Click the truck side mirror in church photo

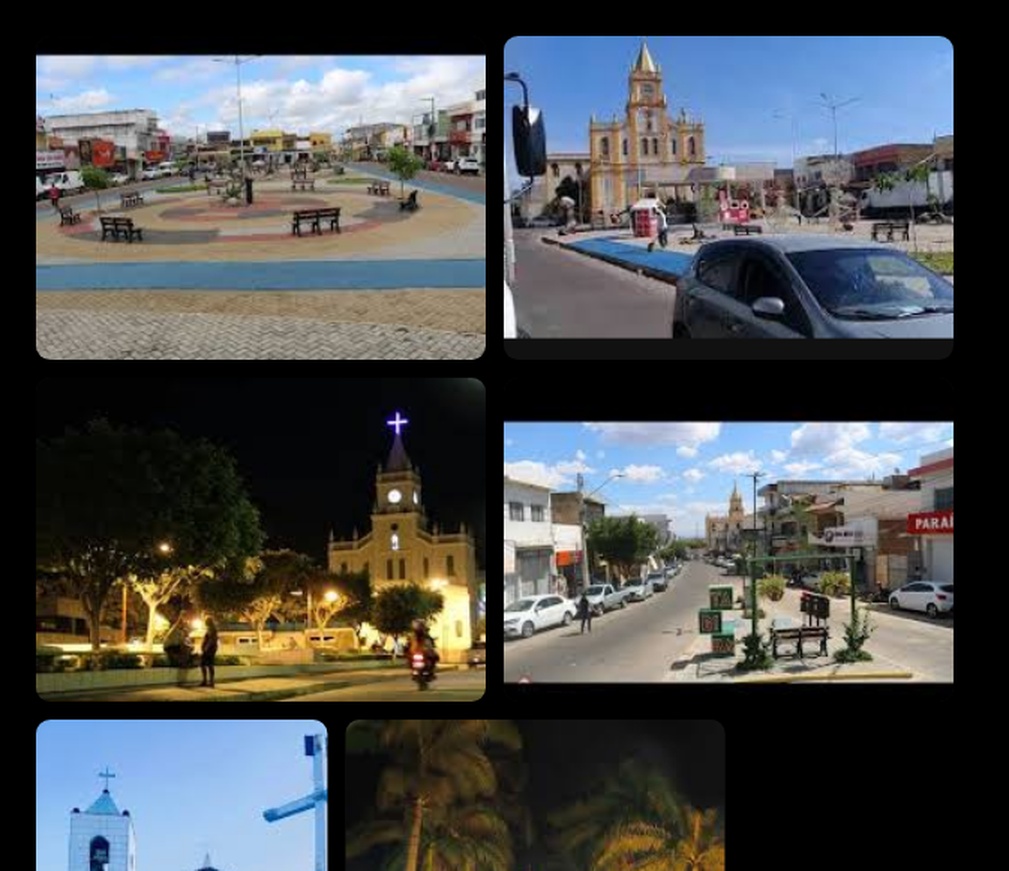(x=529, y=138)
